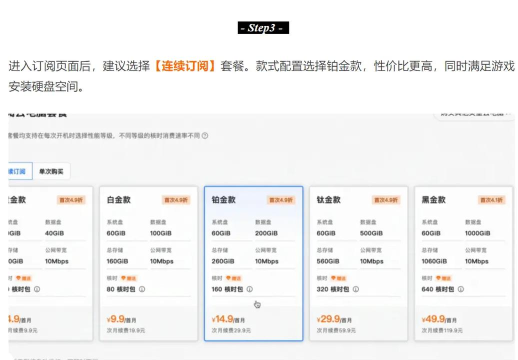518x360 pixels.
Task: Click the 640 核时包 label
Action: pyautogui.click(x=438, y=289)
